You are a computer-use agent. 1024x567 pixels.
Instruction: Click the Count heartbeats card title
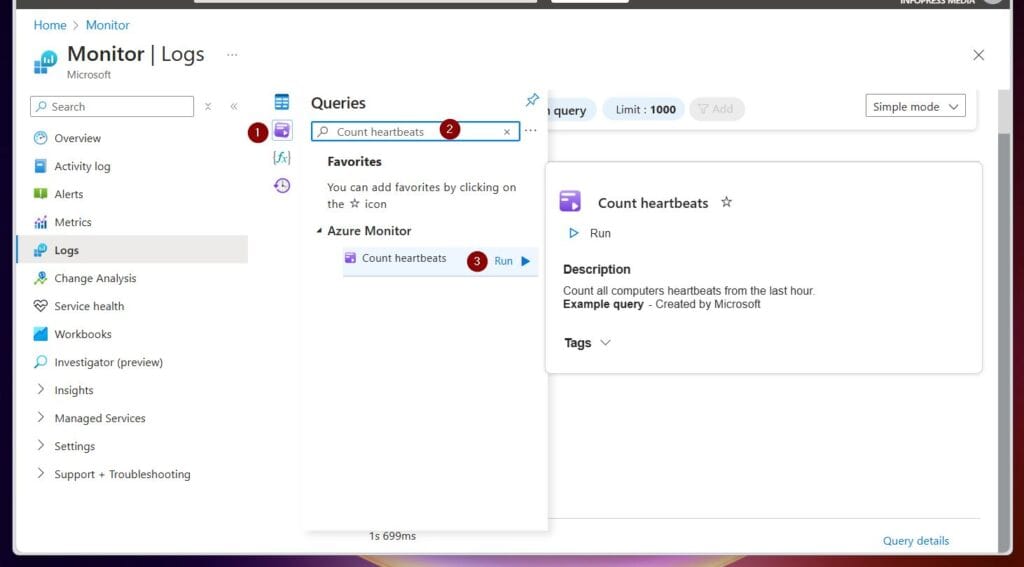653,203
